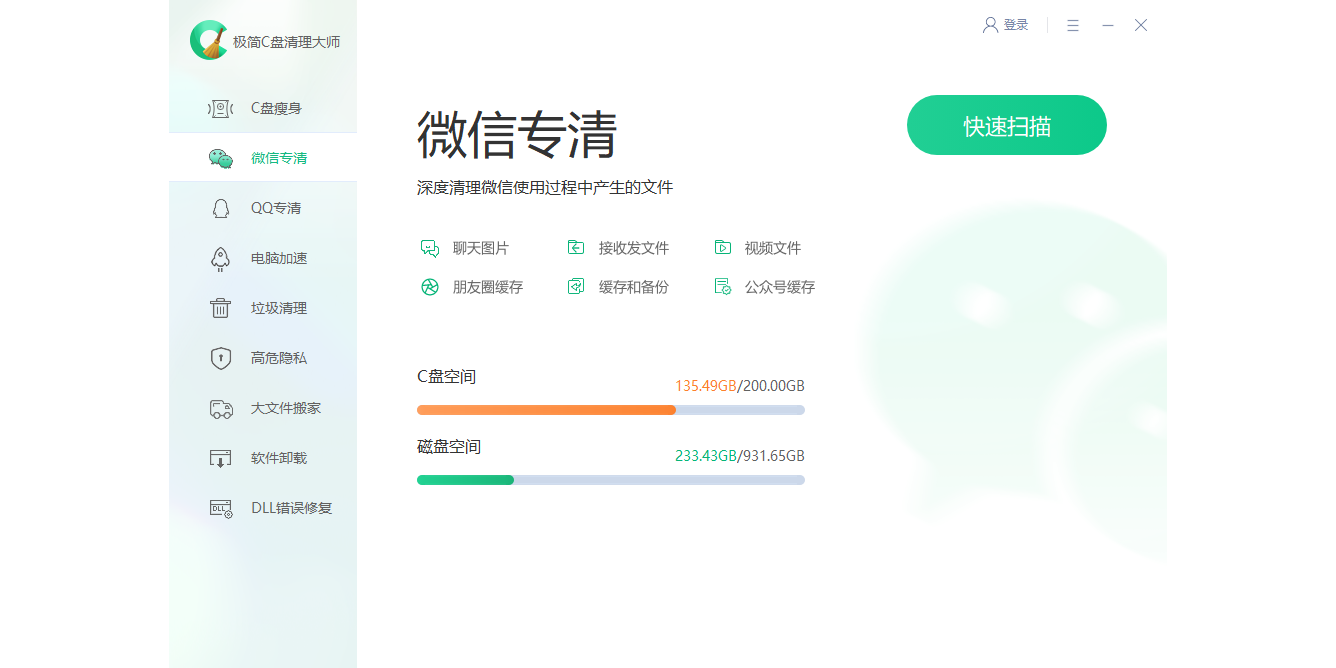Screen dimensions: 1336x668
Task: Open the 高危隐私 privacy scanner
Action: tap(263, 357)
